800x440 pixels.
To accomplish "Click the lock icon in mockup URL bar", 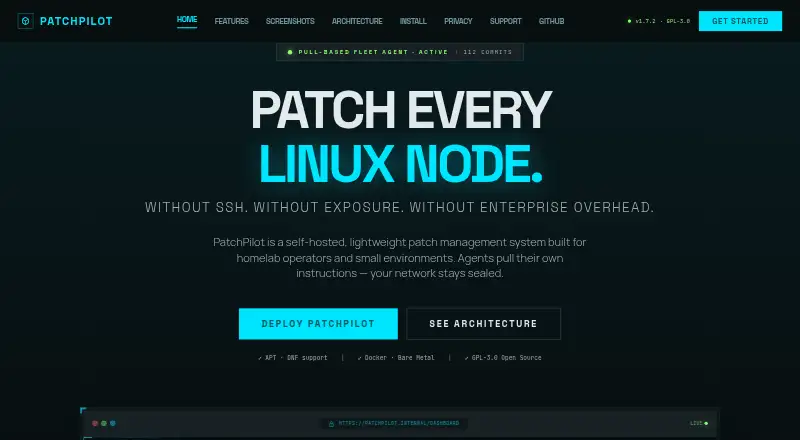I will point(332,424).
